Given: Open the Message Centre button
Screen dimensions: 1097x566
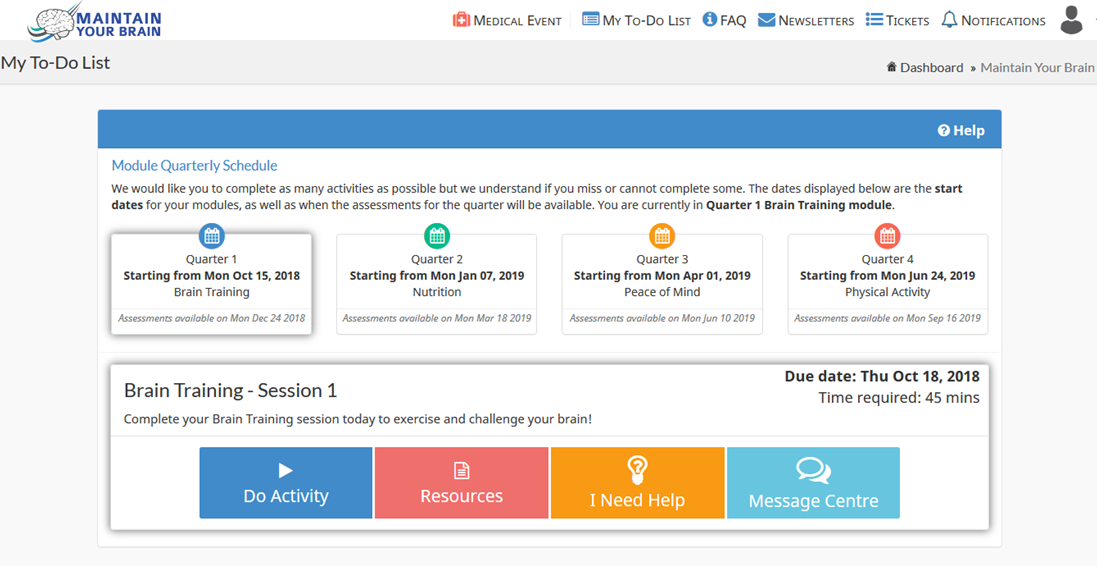Looking at the screenshot, I should [x=813, y=483].
